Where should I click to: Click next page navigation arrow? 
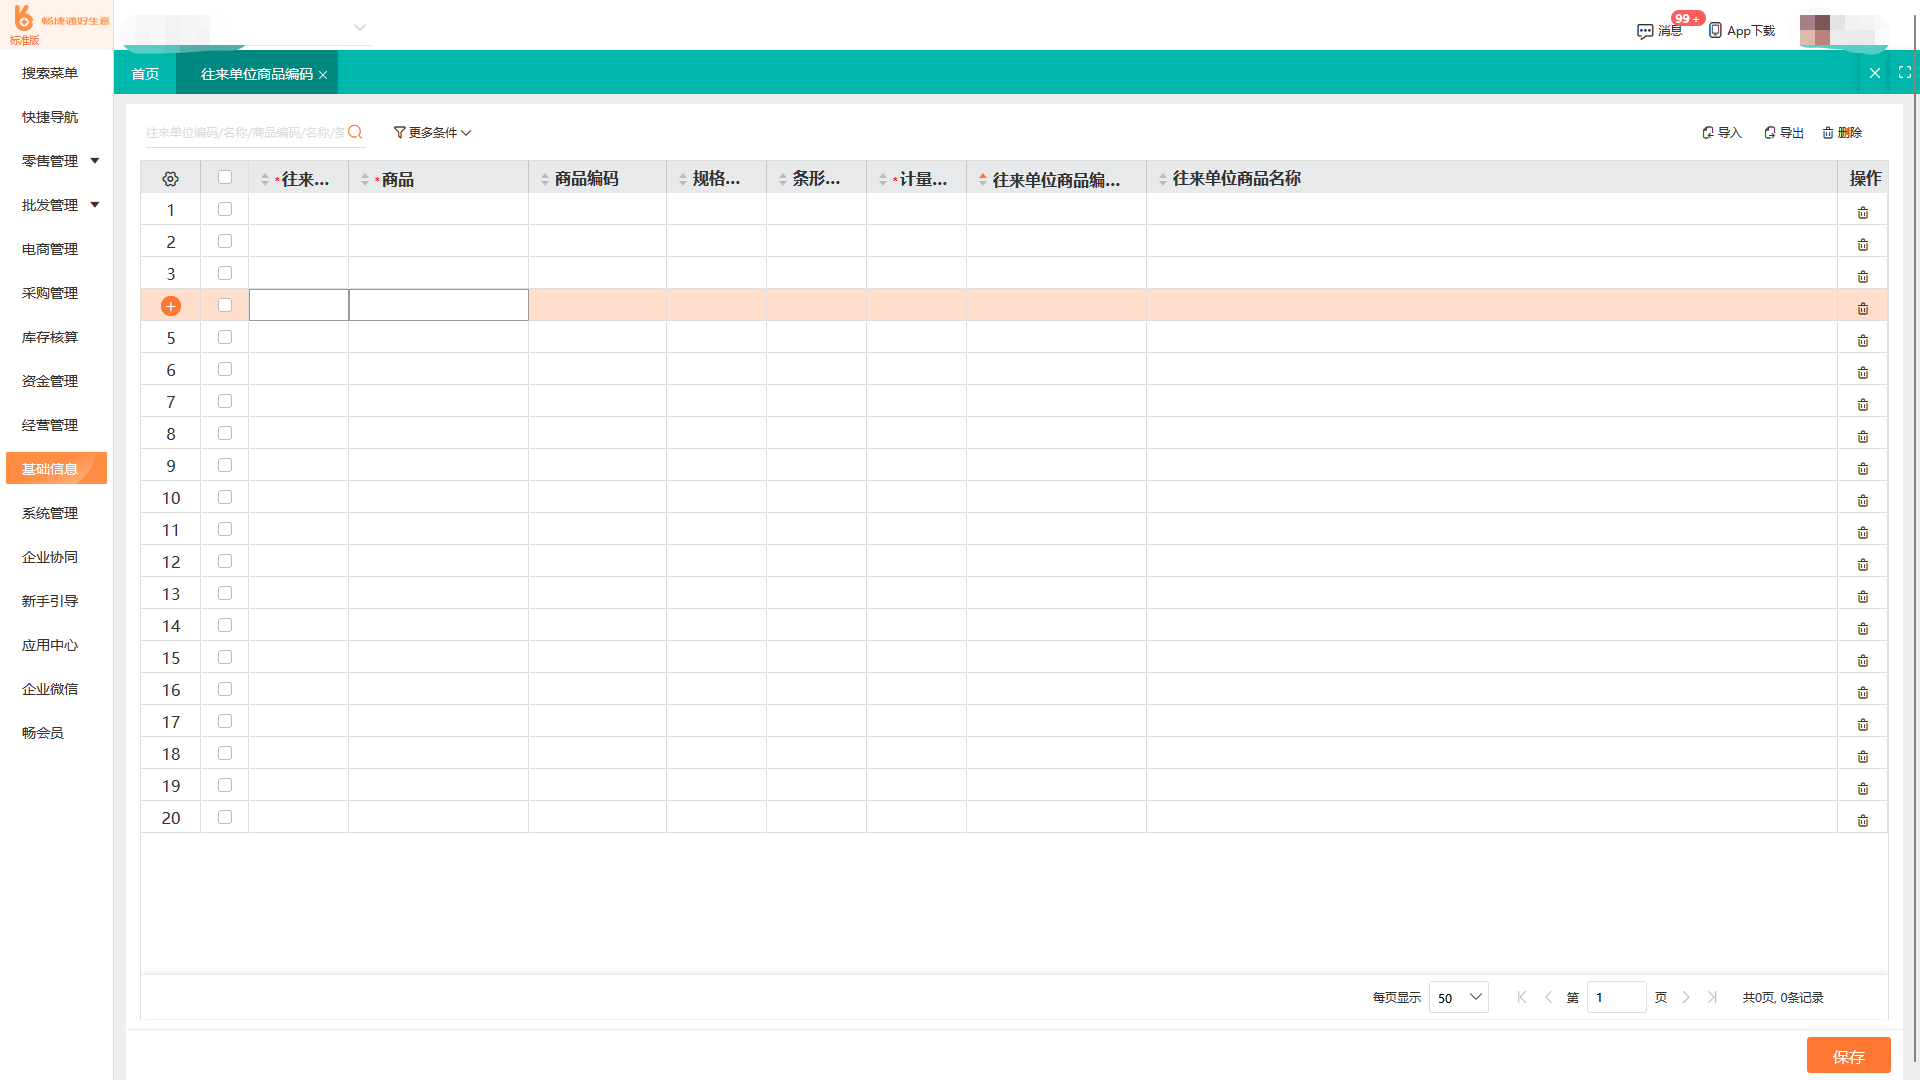(x=1687, y=997)
